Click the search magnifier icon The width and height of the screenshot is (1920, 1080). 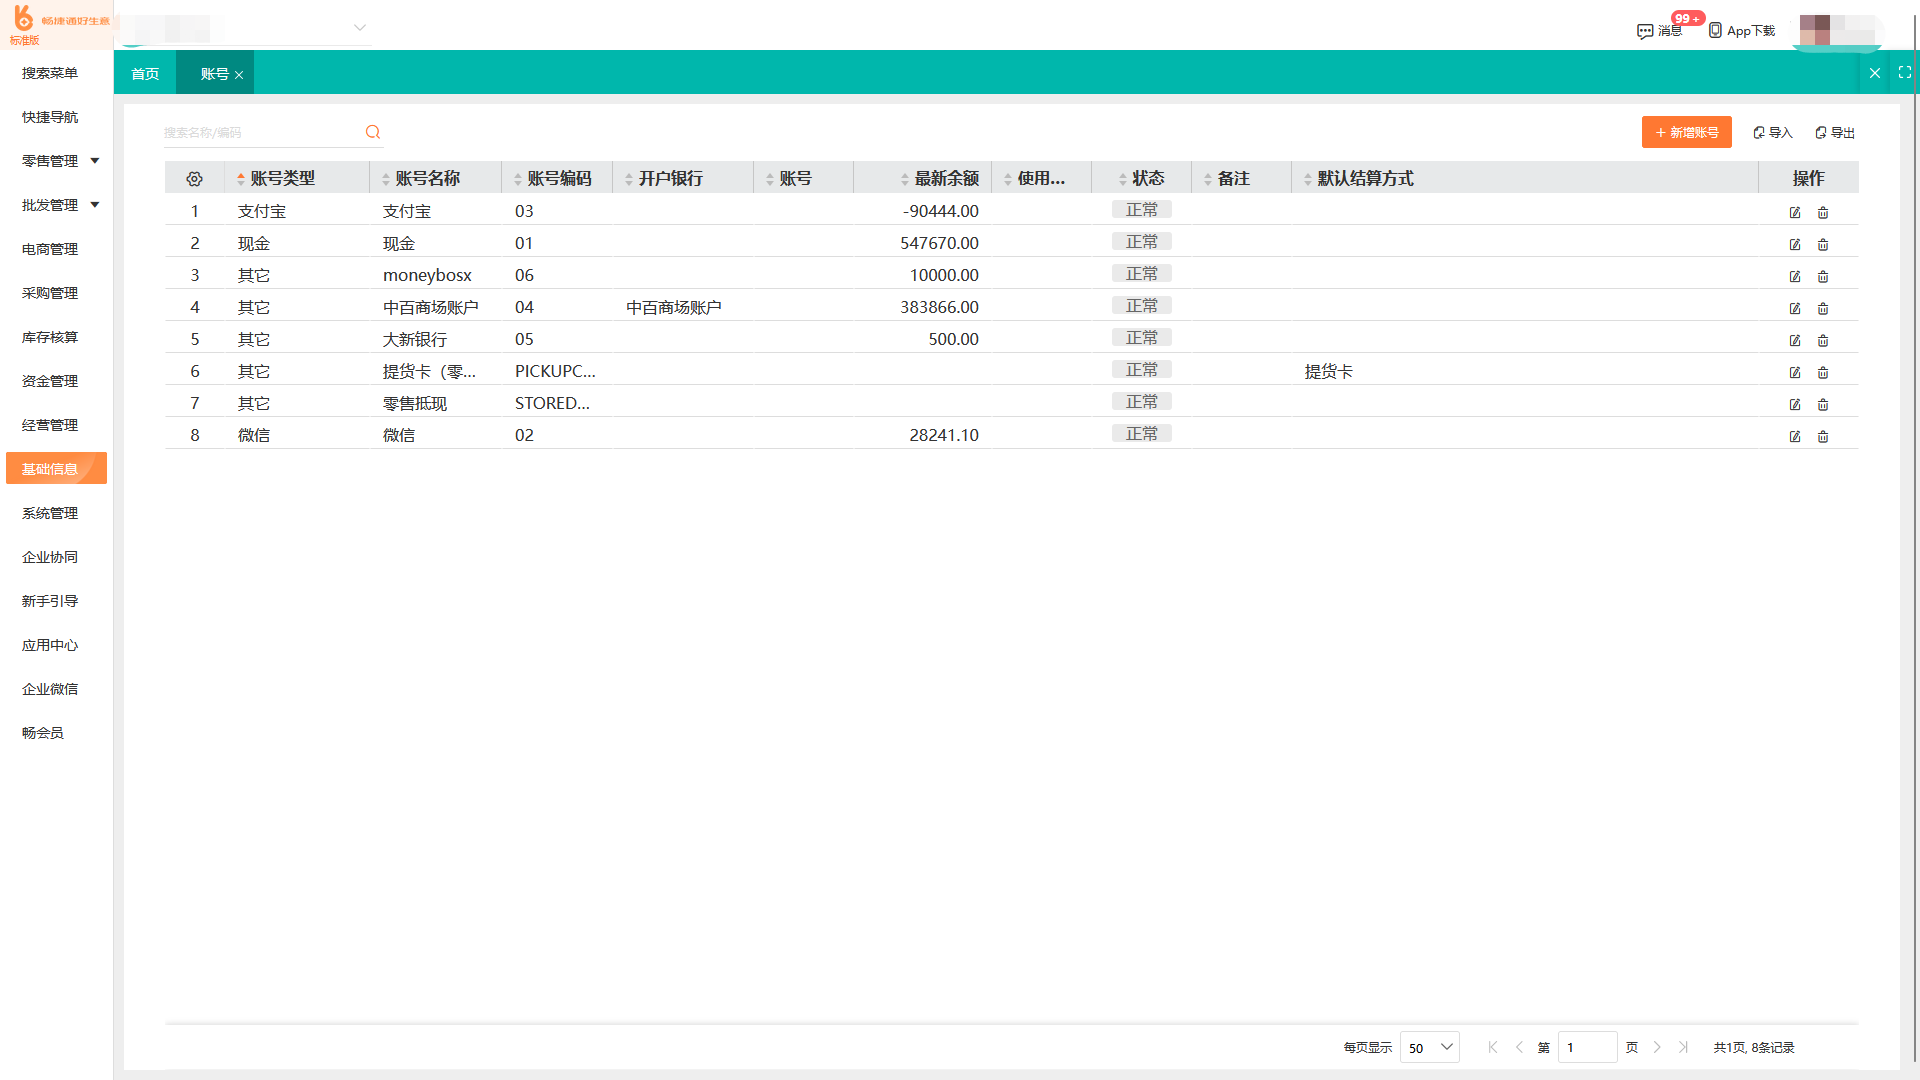(375, 132)
